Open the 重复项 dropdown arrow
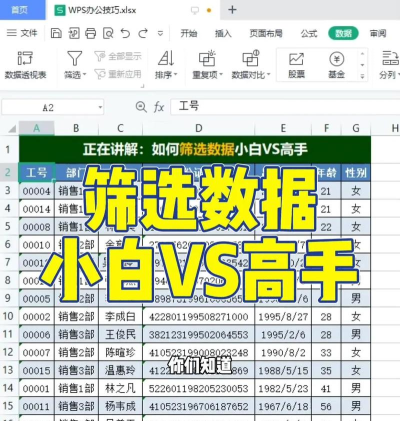Viewport: 400px width, 421px height. (x=221, y=75)
